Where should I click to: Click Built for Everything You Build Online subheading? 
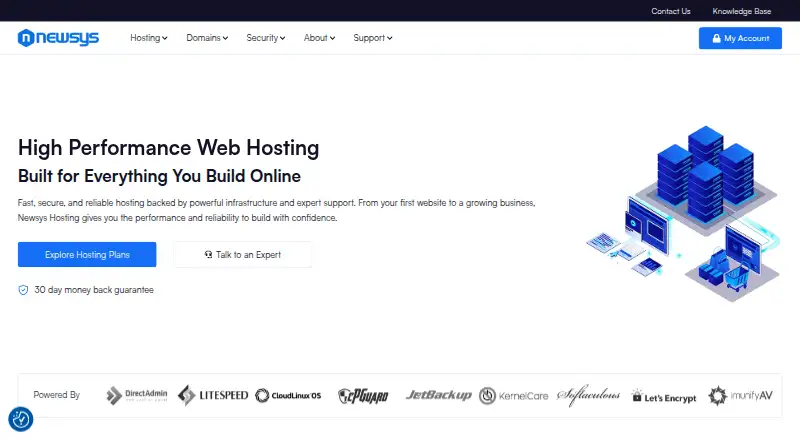159,176
